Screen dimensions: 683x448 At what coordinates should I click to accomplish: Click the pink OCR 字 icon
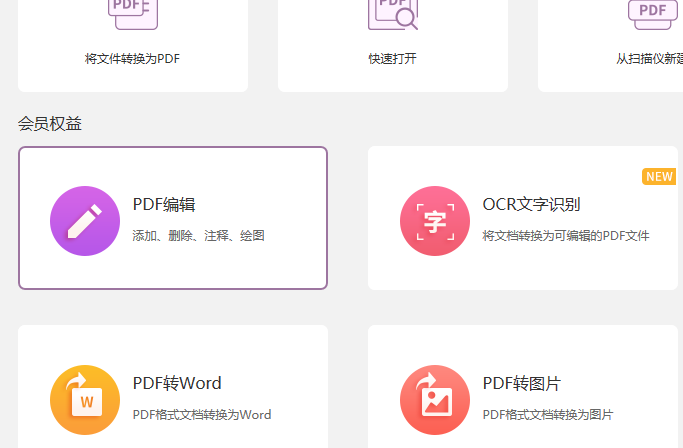[x=435, y=221]
